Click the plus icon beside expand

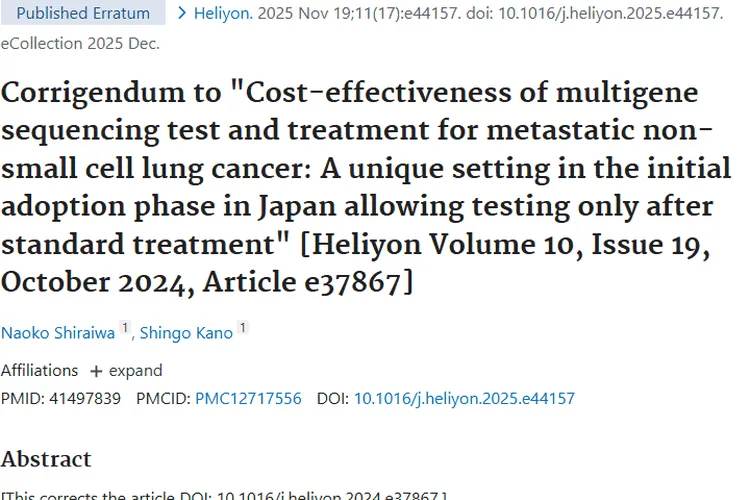(96, 371)
